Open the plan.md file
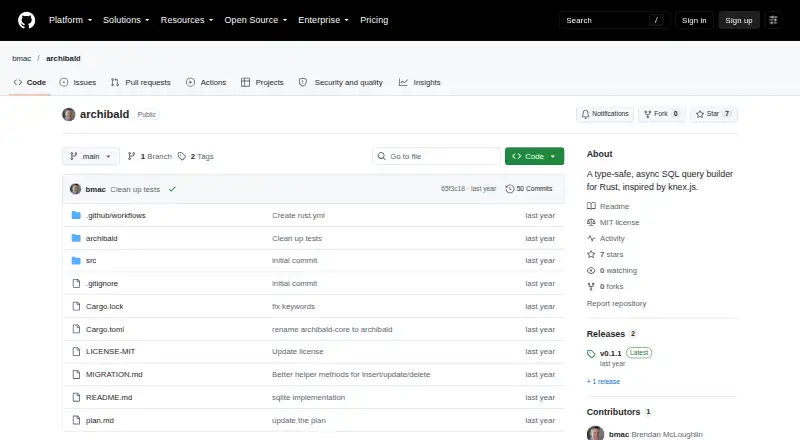Image resolution: width=800 pixels, height=440 pixels. coord(100,420)
